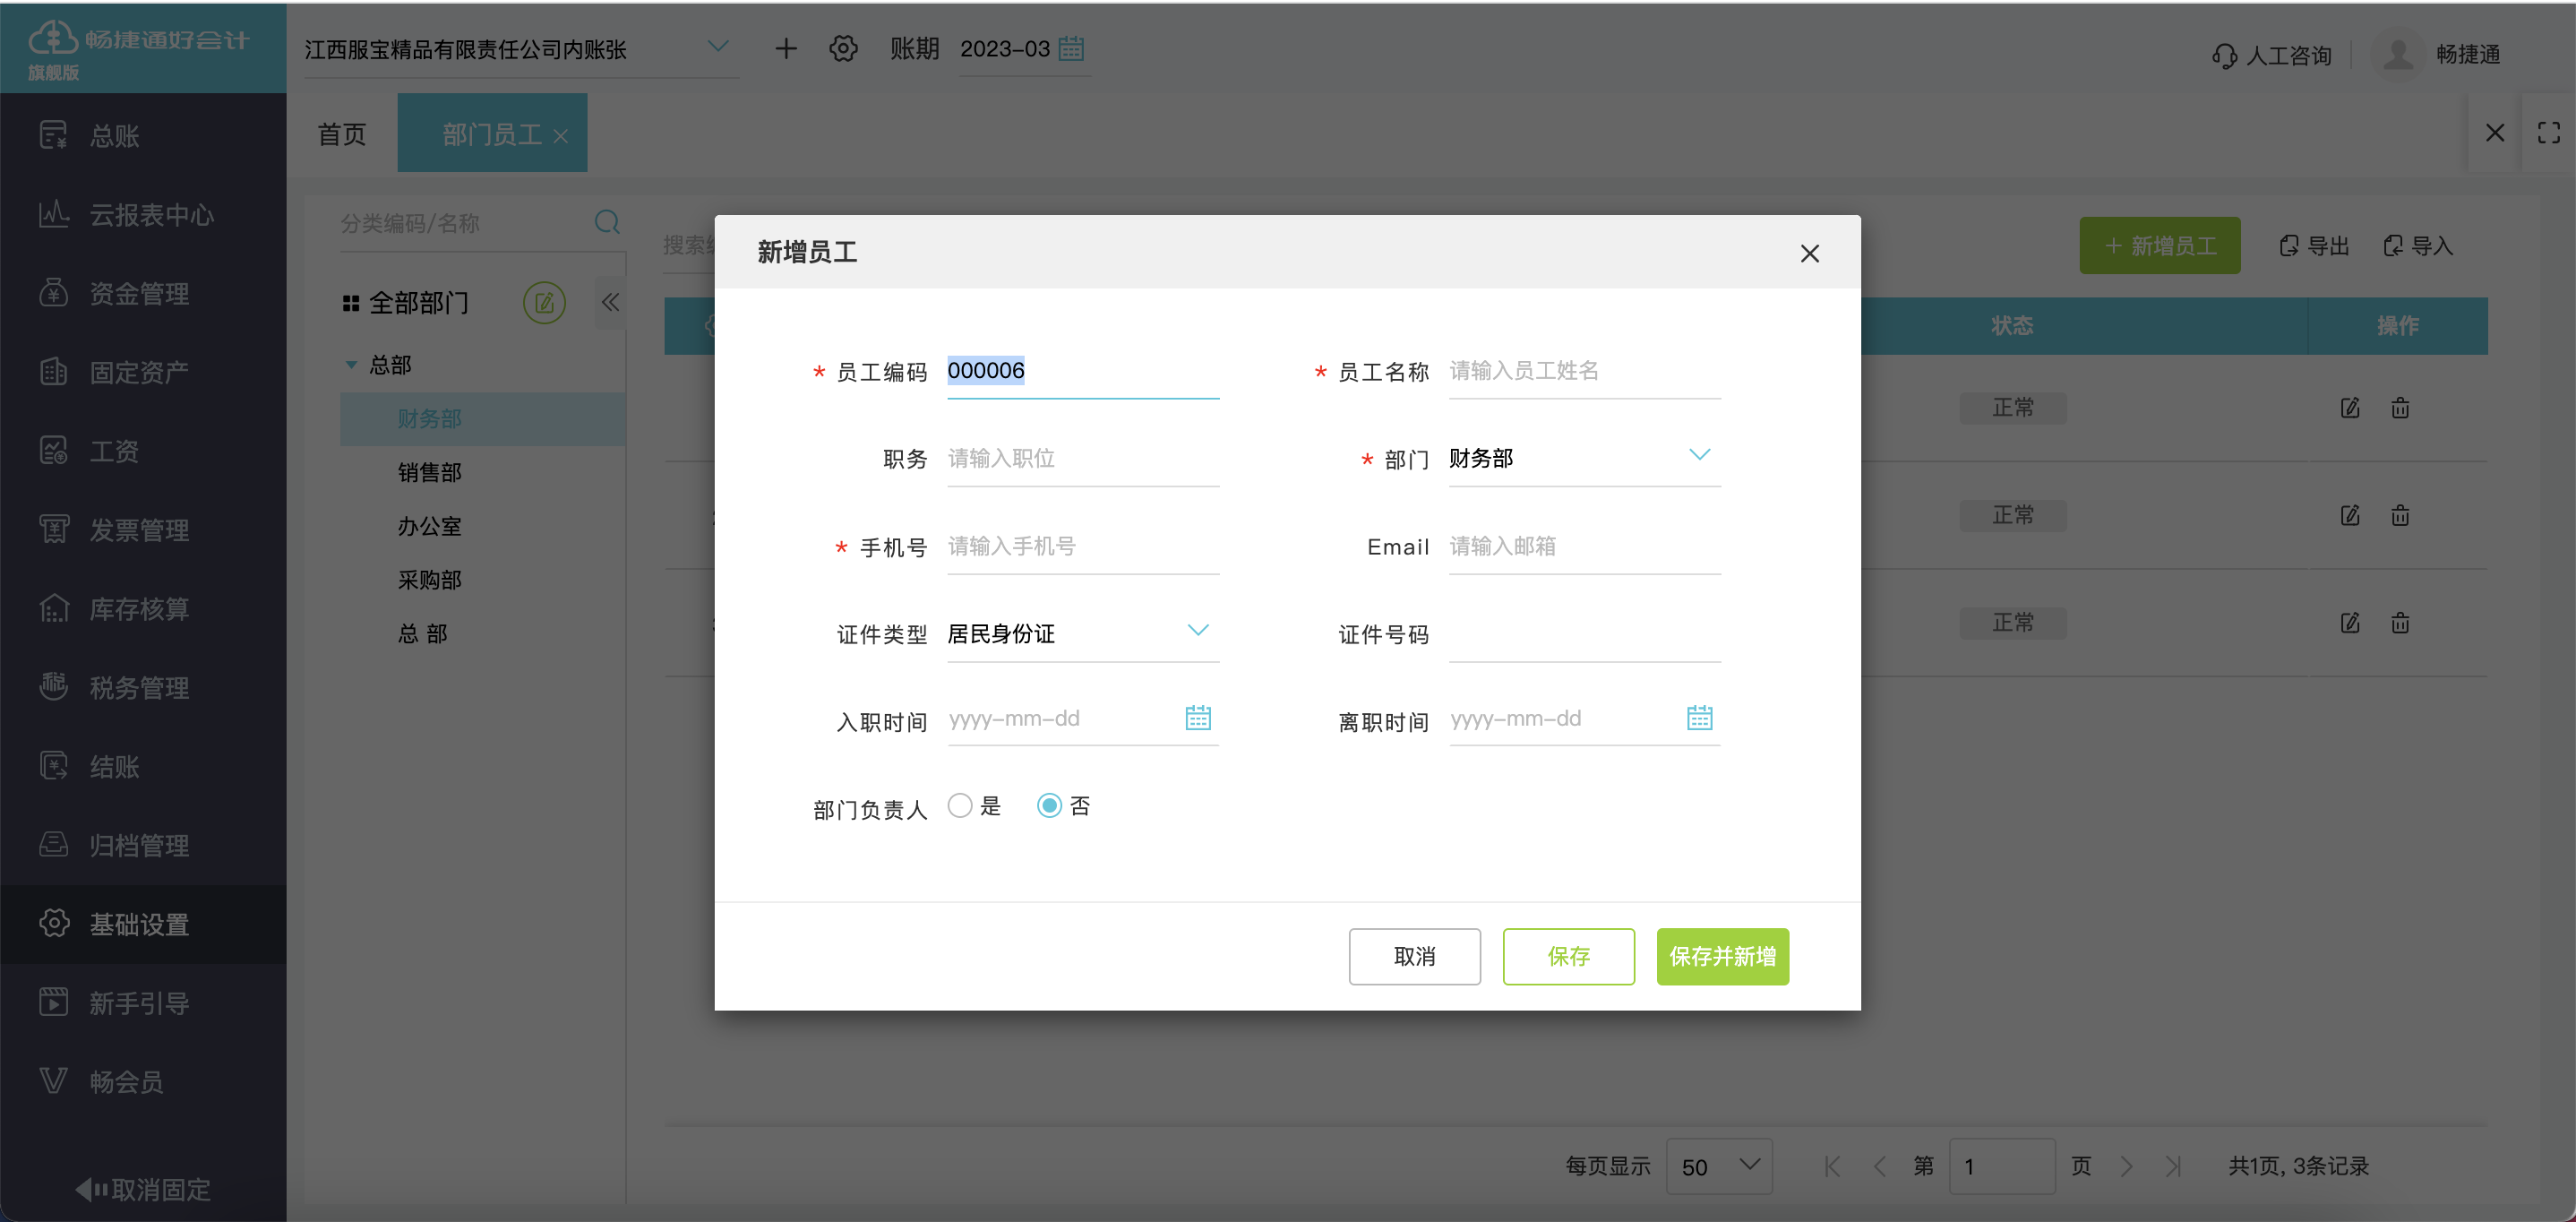This screenshot has width=2576, height=1222.
Task: Click 保存并新增 button
Action: click(x=1723, y=954)
